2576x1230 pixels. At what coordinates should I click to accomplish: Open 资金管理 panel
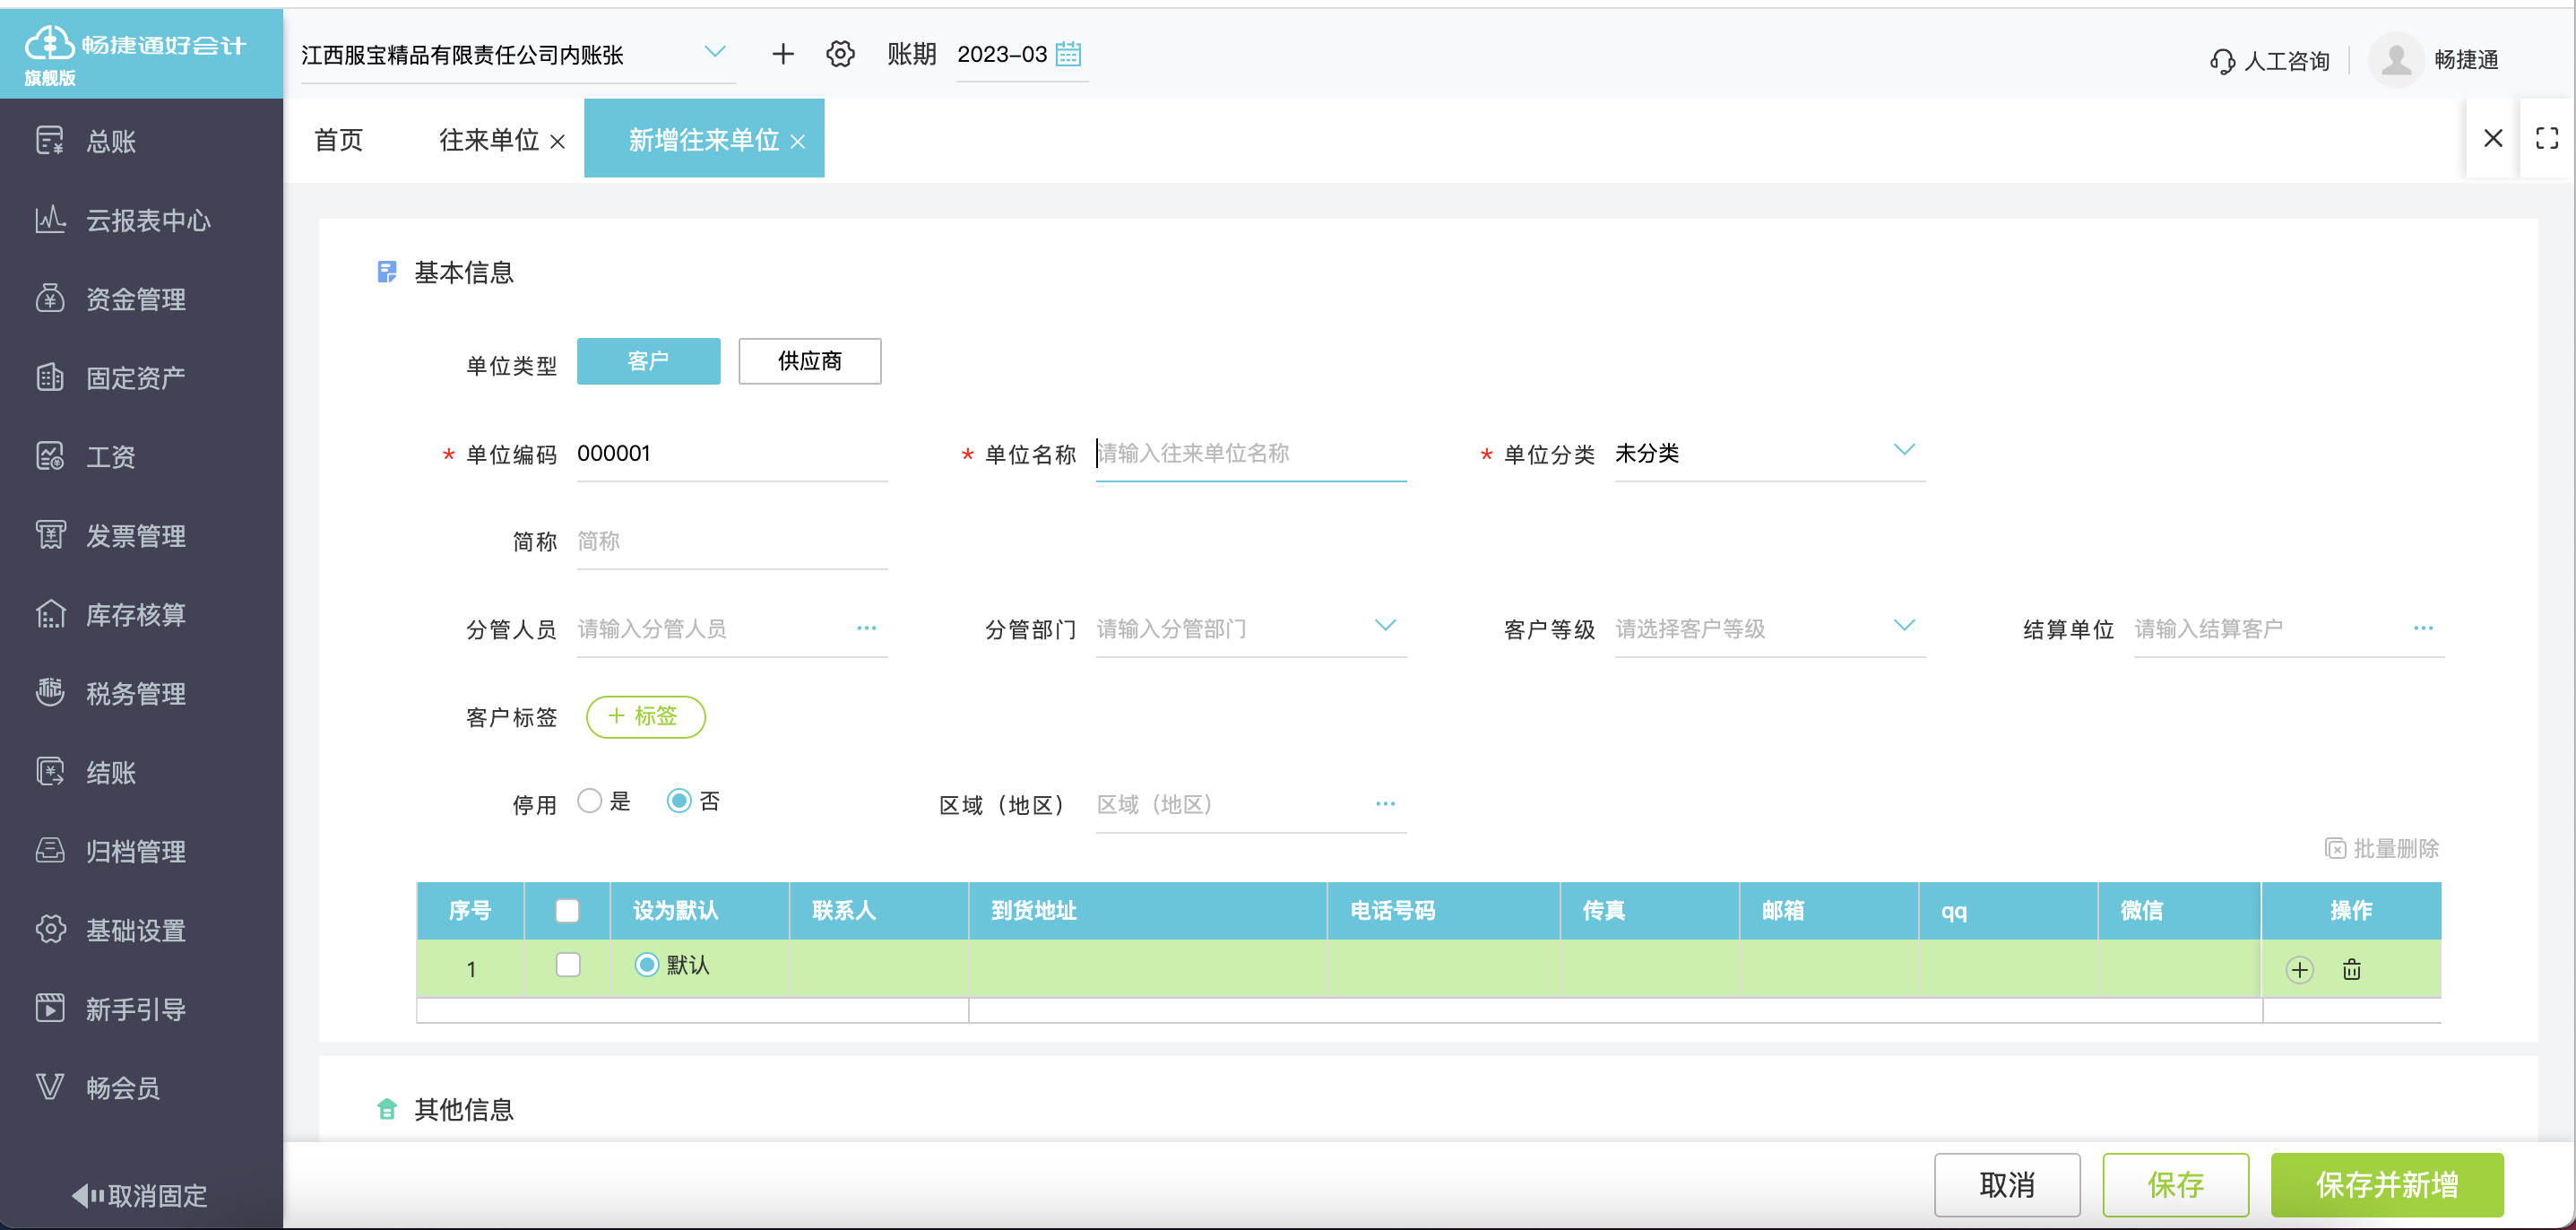pyautogui.click(x=140, y=298)
